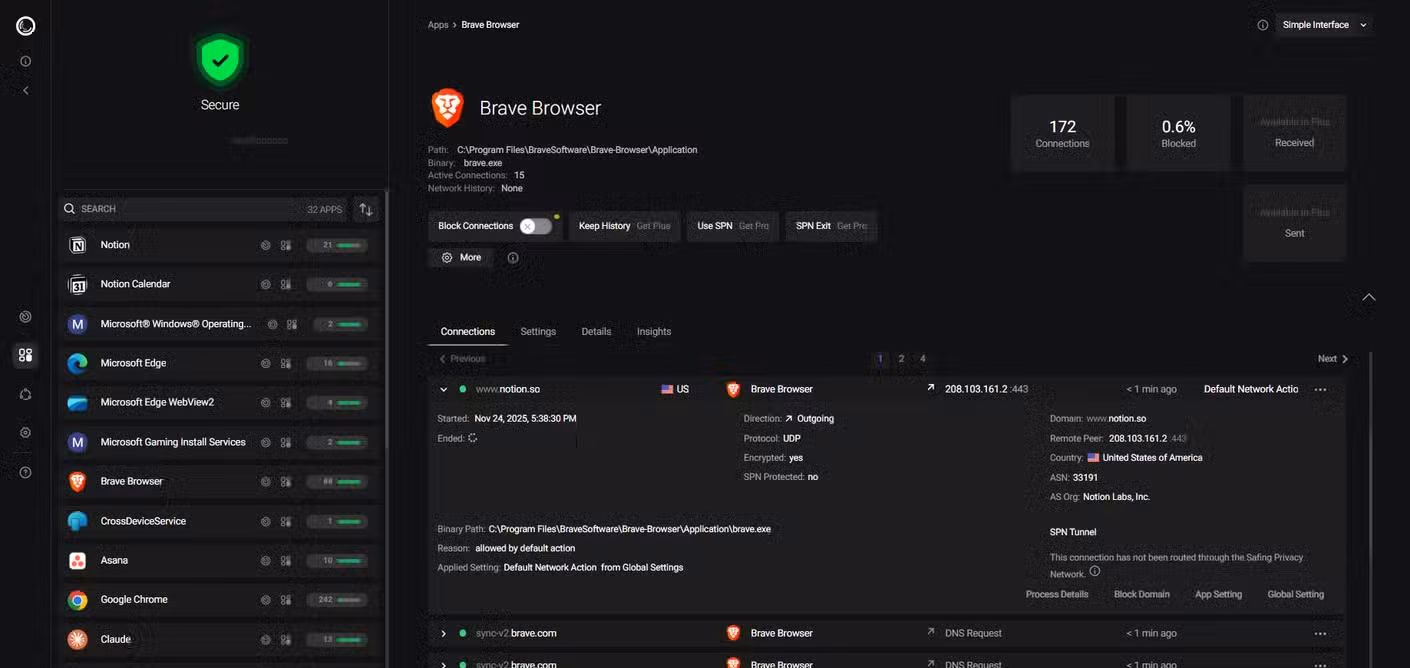Click the Keep History Get Plus button

tap(625, 226)
